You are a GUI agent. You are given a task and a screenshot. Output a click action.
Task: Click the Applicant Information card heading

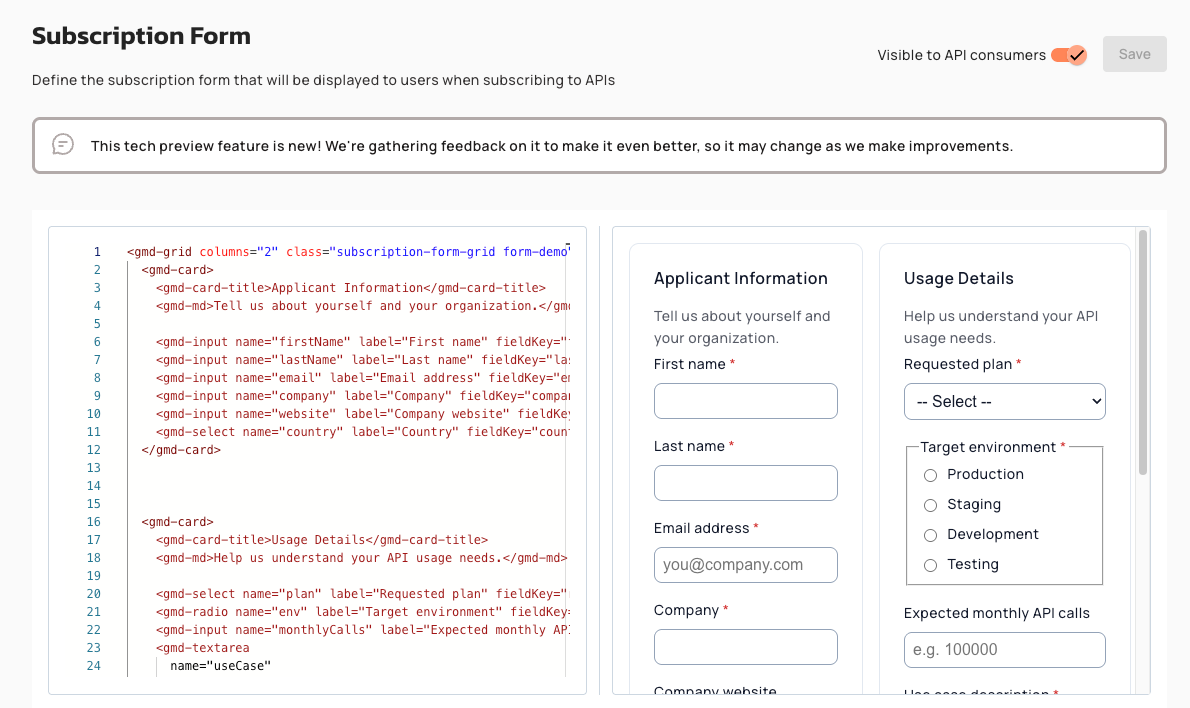[x=740, y=278]
